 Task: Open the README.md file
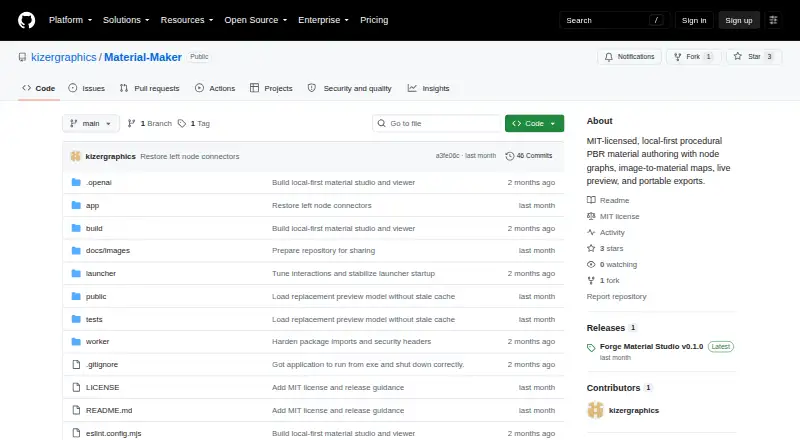click(109, 410)
